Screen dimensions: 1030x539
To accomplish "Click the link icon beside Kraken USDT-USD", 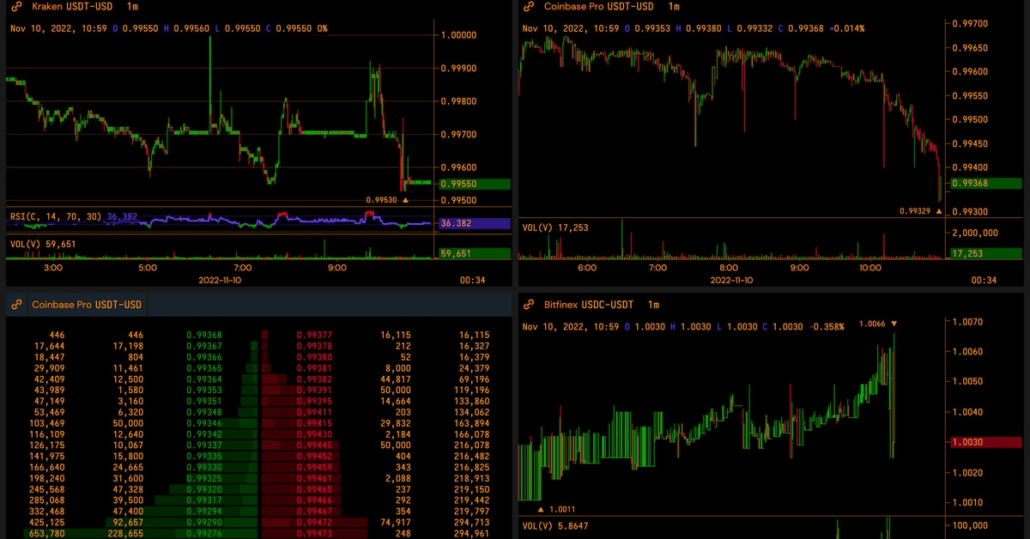I will [x=16, y=7].
